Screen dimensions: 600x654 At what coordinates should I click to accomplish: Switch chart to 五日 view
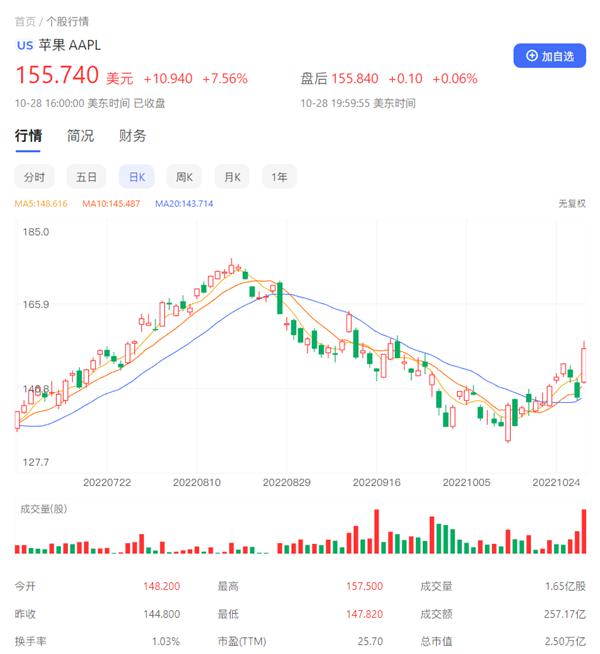tap(87, 177)
